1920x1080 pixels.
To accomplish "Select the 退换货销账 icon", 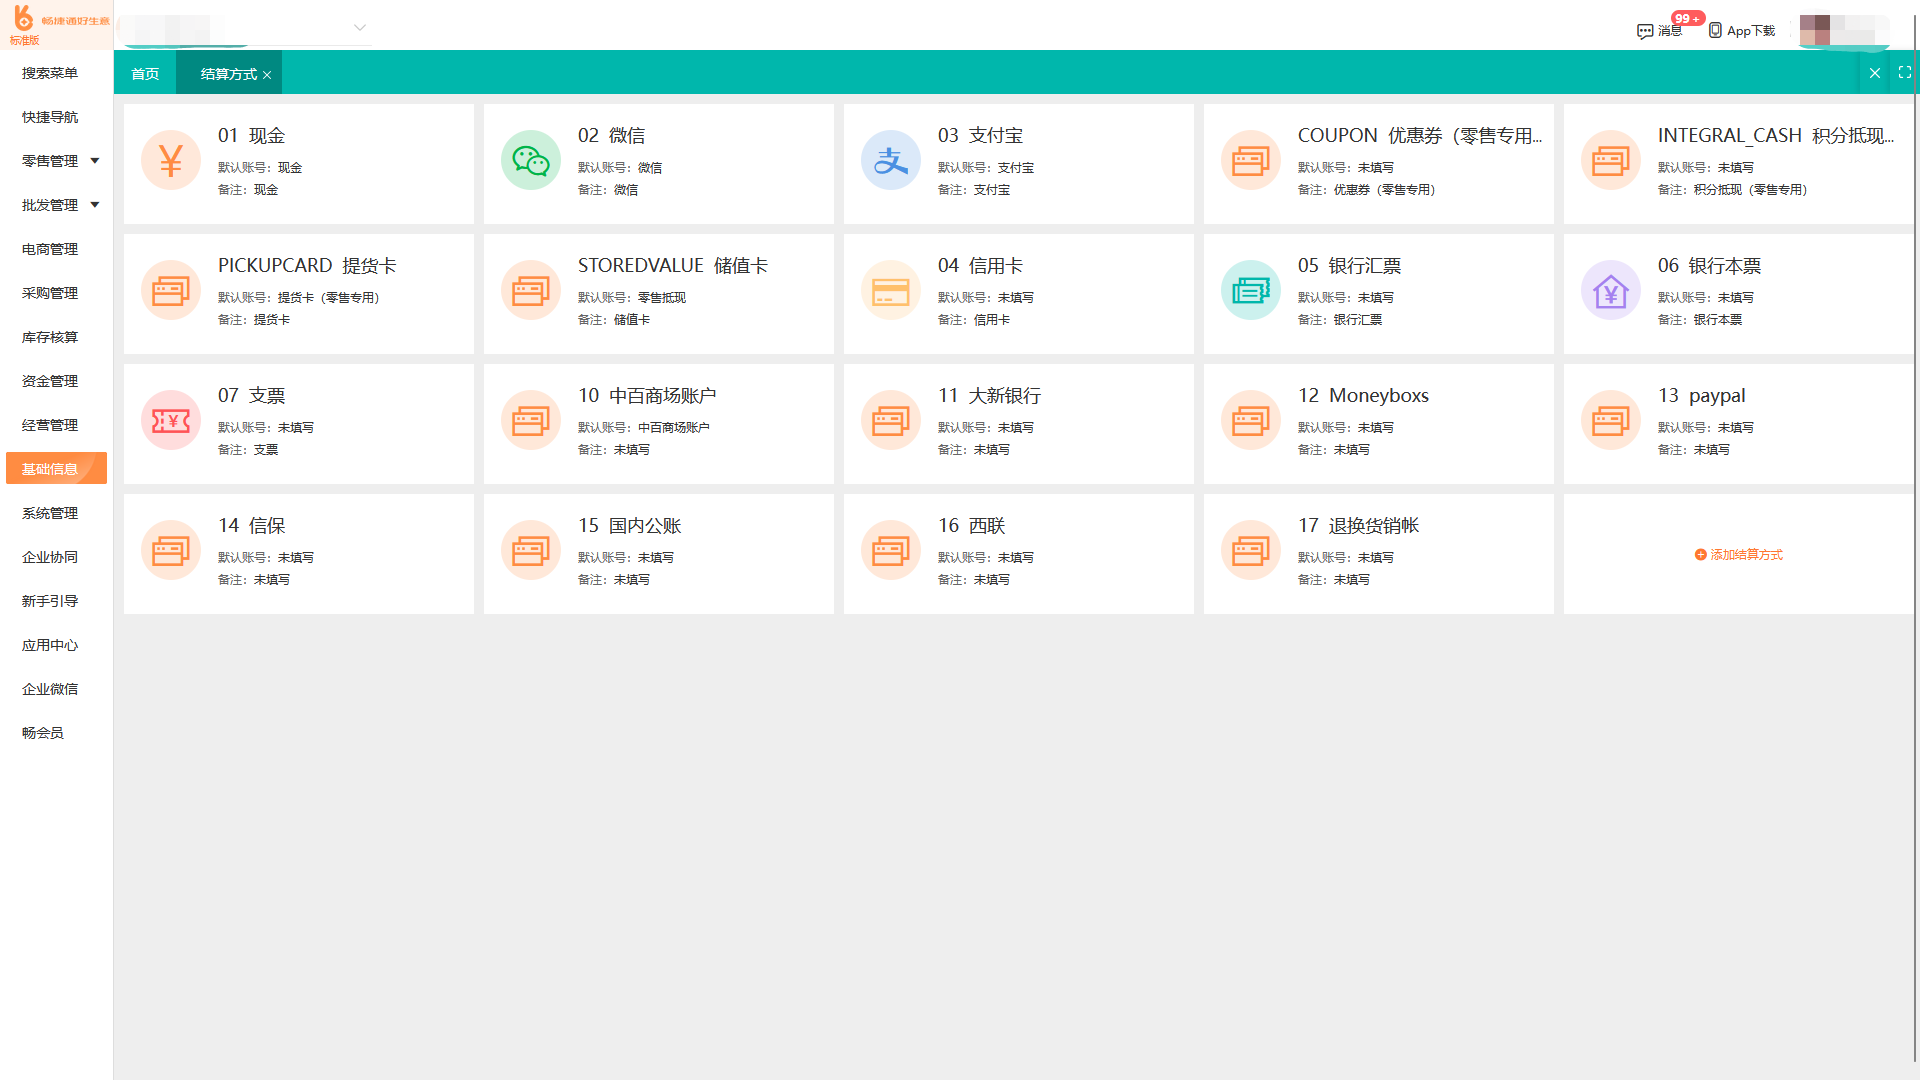I will [1249, 550].
